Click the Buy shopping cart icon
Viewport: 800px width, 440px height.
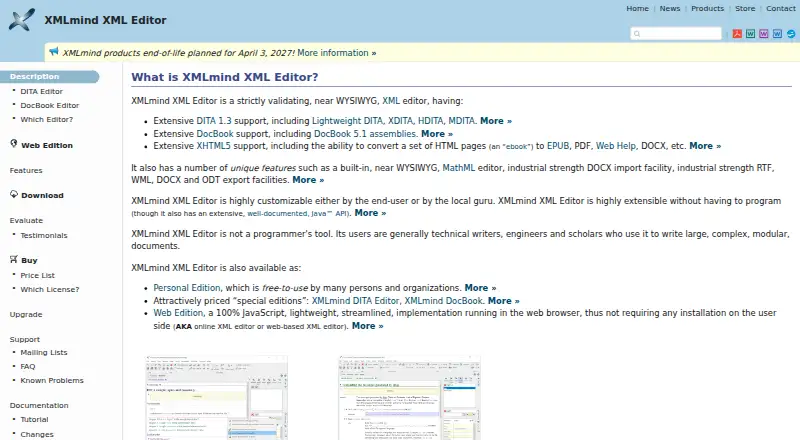tap(14, 259)
